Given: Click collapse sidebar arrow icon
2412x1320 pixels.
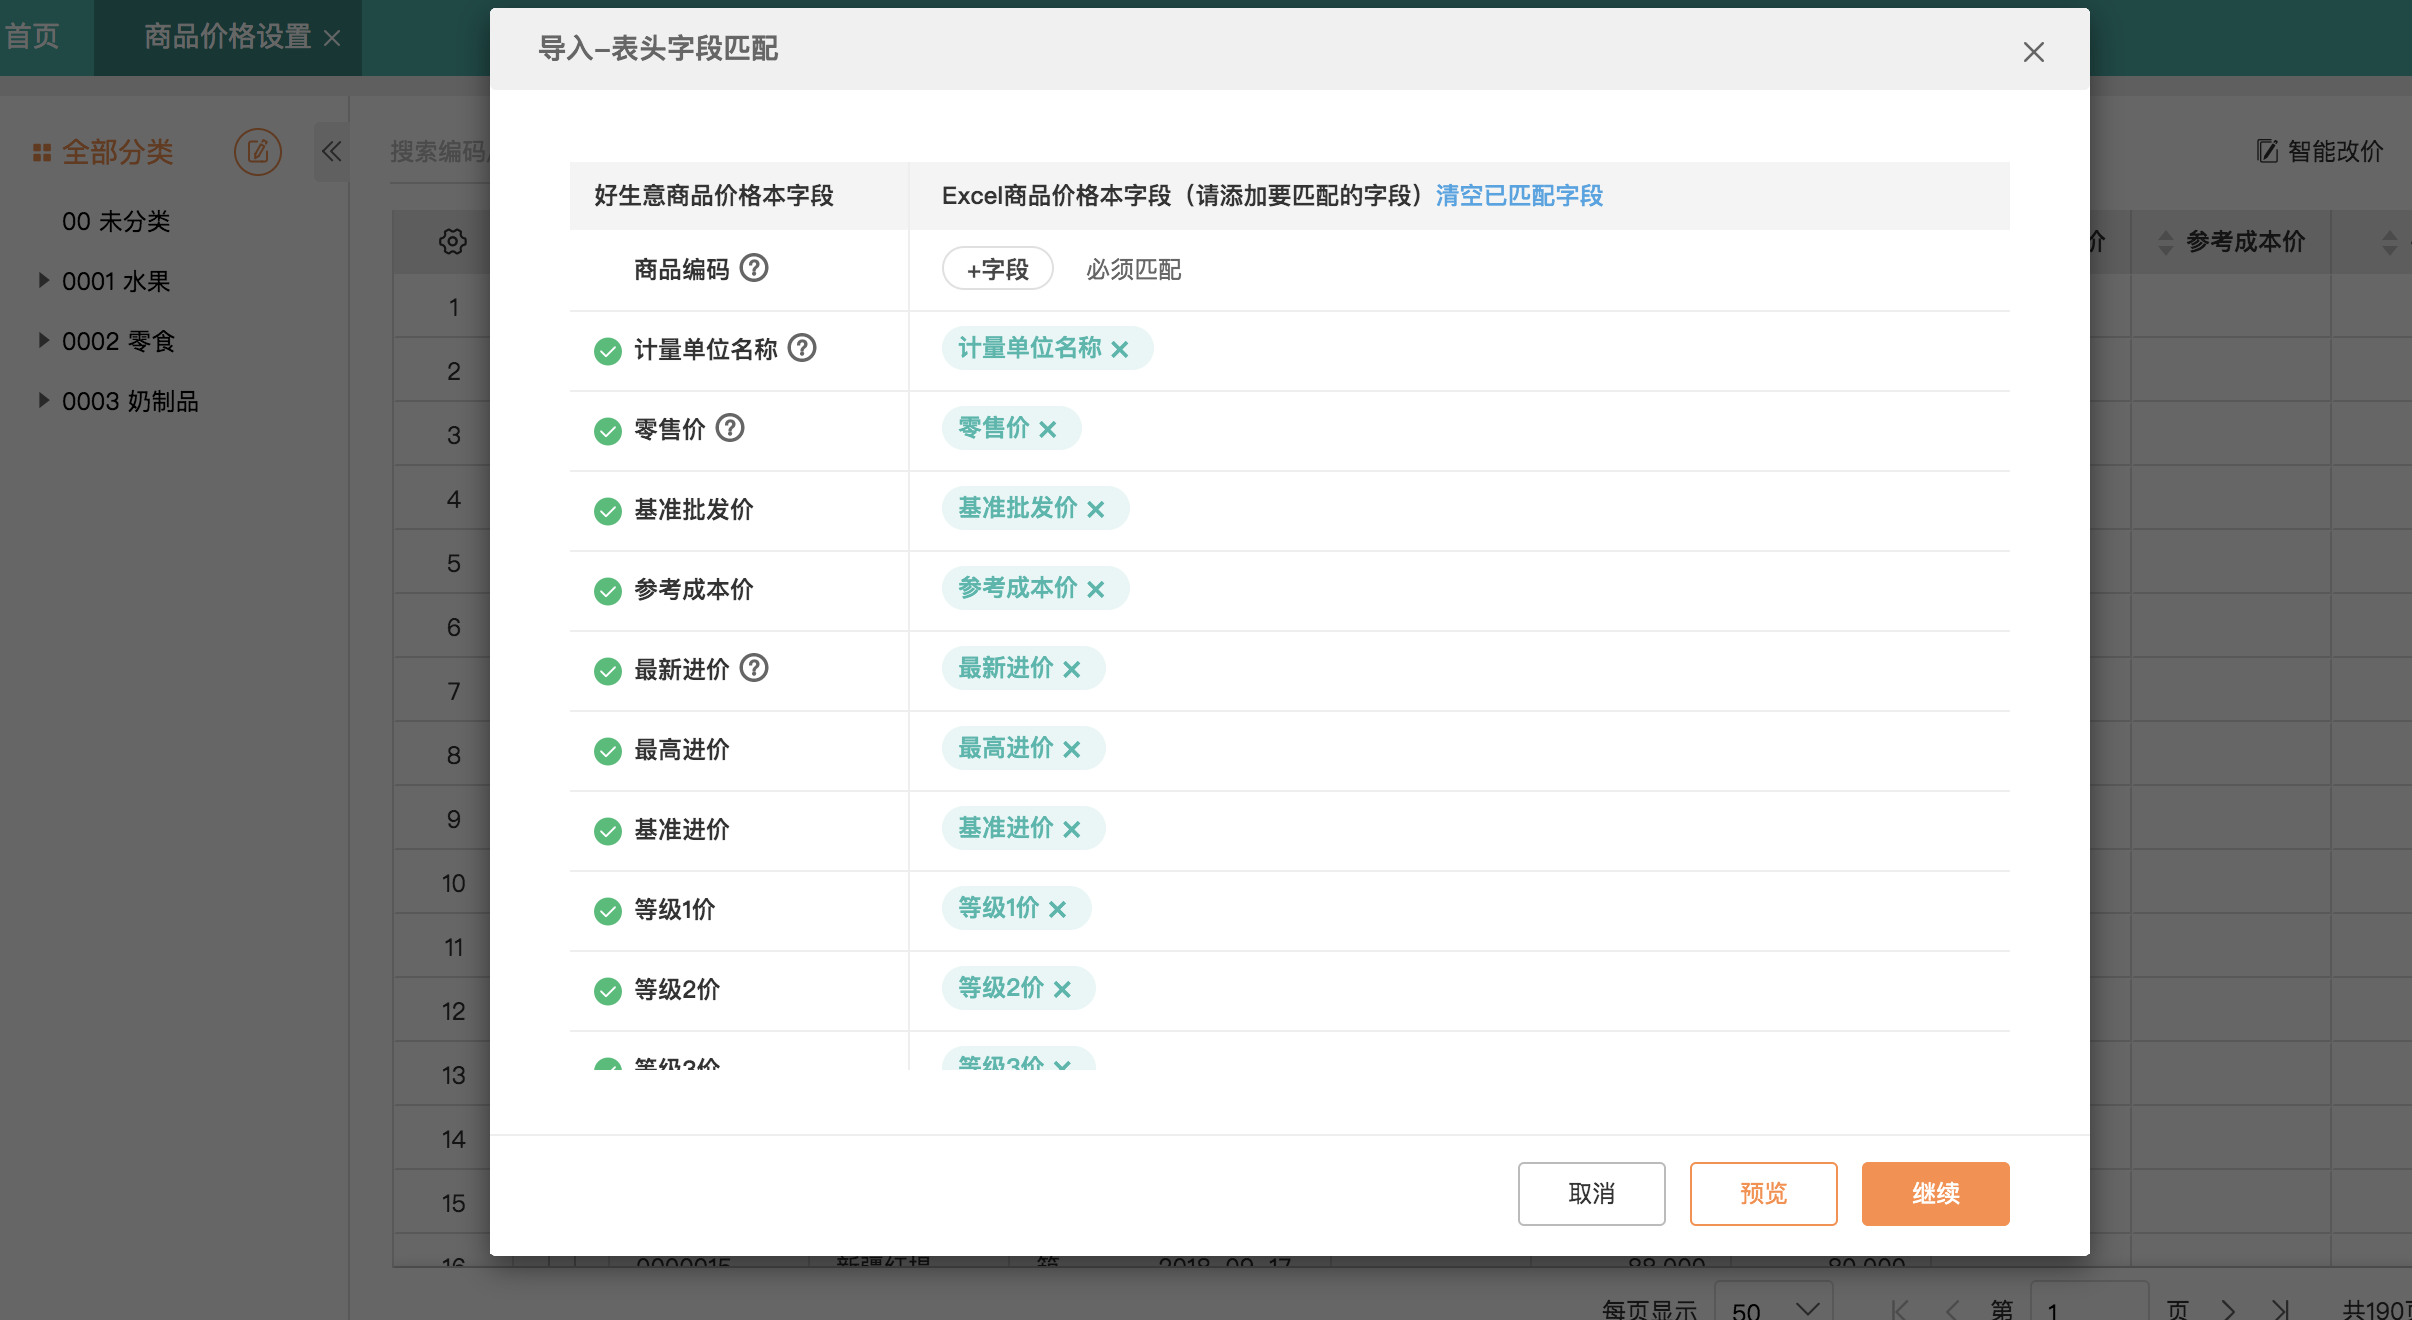Looking at the screenshot, I should click(x=333, y=151).
